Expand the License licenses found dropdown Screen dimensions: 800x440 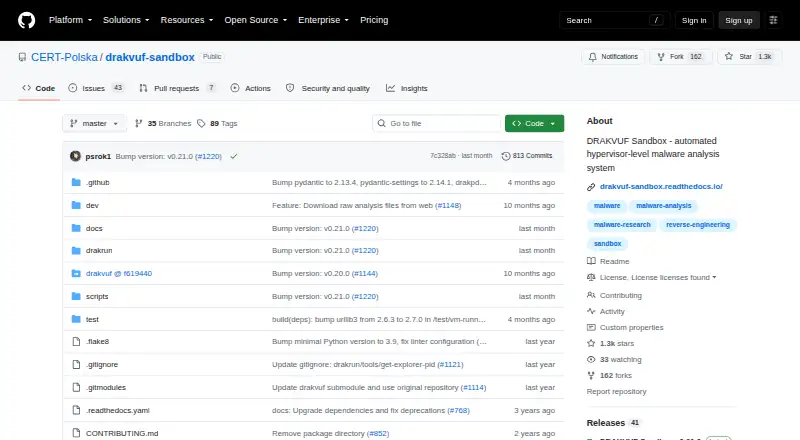click(x=658, y=277)
